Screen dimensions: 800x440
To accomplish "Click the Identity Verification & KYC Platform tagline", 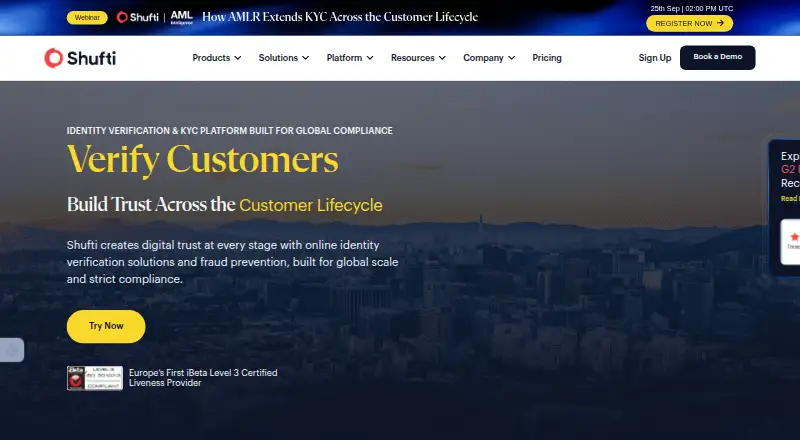I will click(x=230, y=131).
